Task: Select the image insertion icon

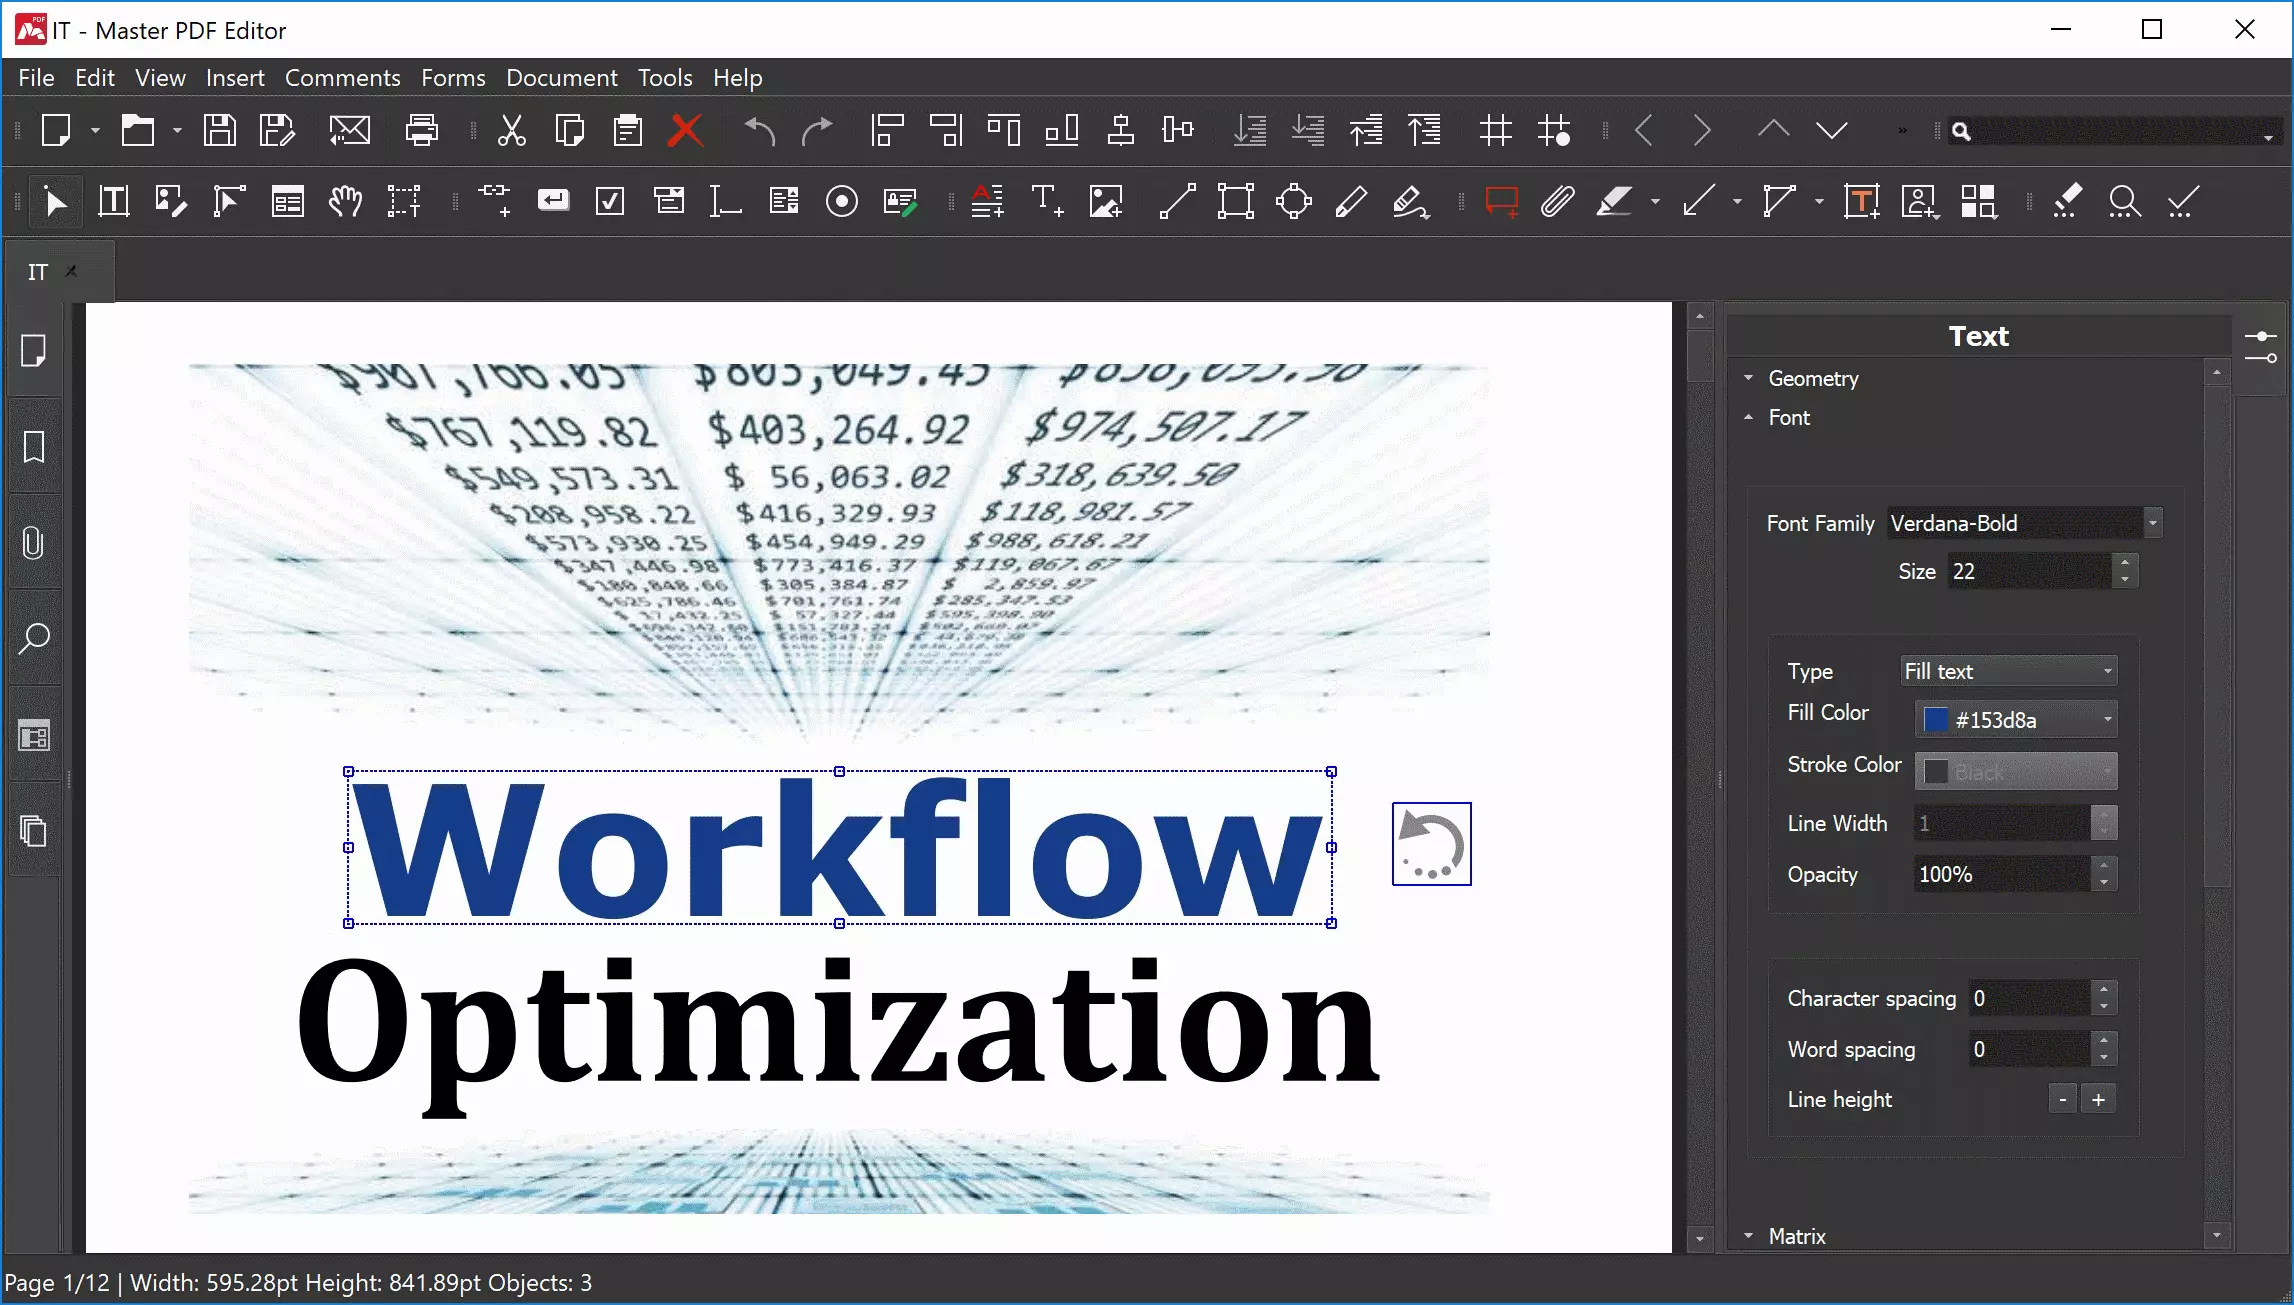Action: tap(1103, 202)
